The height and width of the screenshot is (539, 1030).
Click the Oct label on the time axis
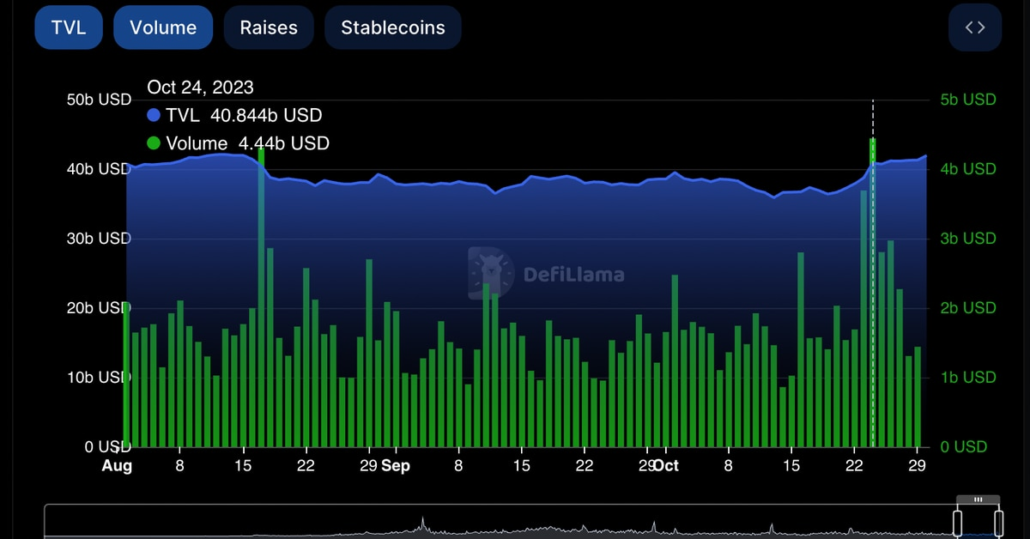pos(666,466)
